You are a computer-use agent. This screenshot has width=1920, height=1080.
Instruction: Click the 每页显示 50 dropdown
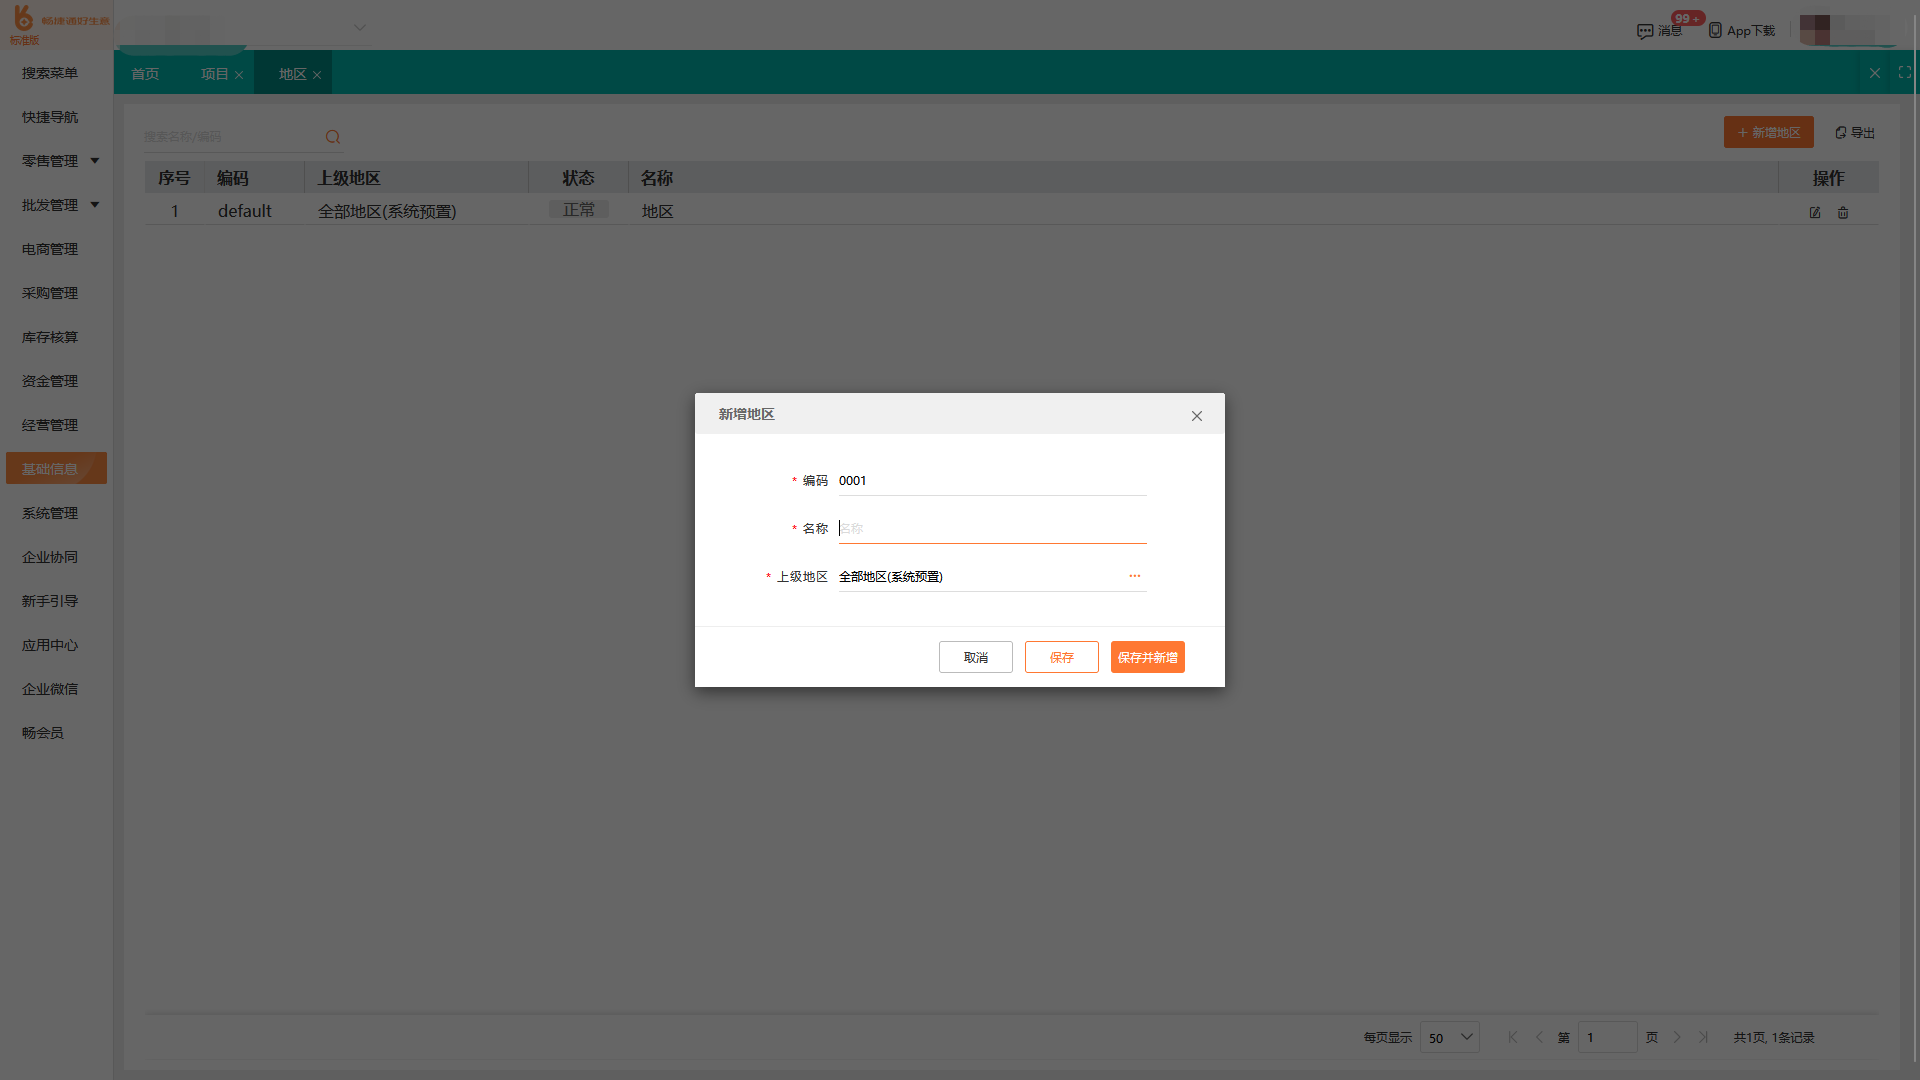[1449, 1036]
